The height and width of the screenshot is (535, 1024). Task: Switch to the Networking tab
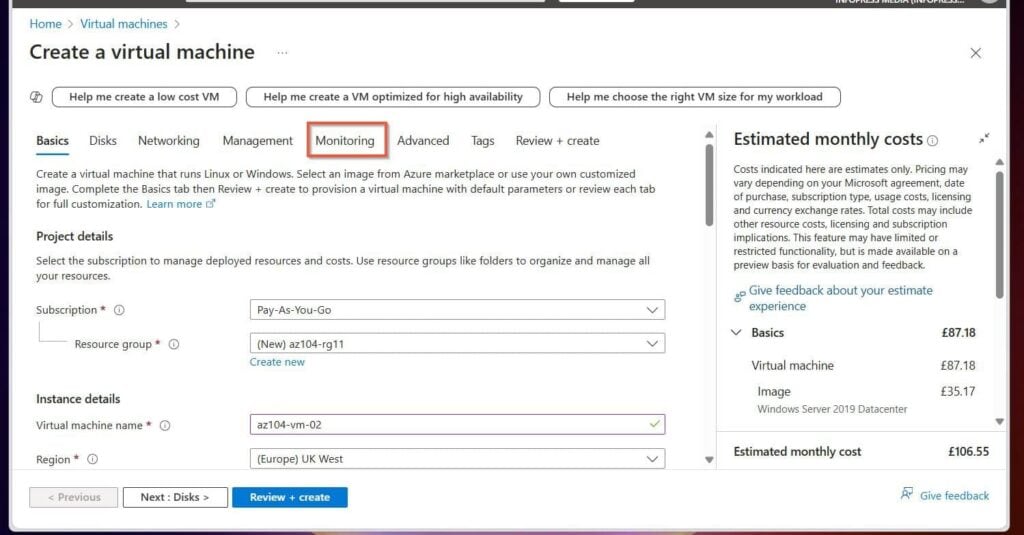168,140
